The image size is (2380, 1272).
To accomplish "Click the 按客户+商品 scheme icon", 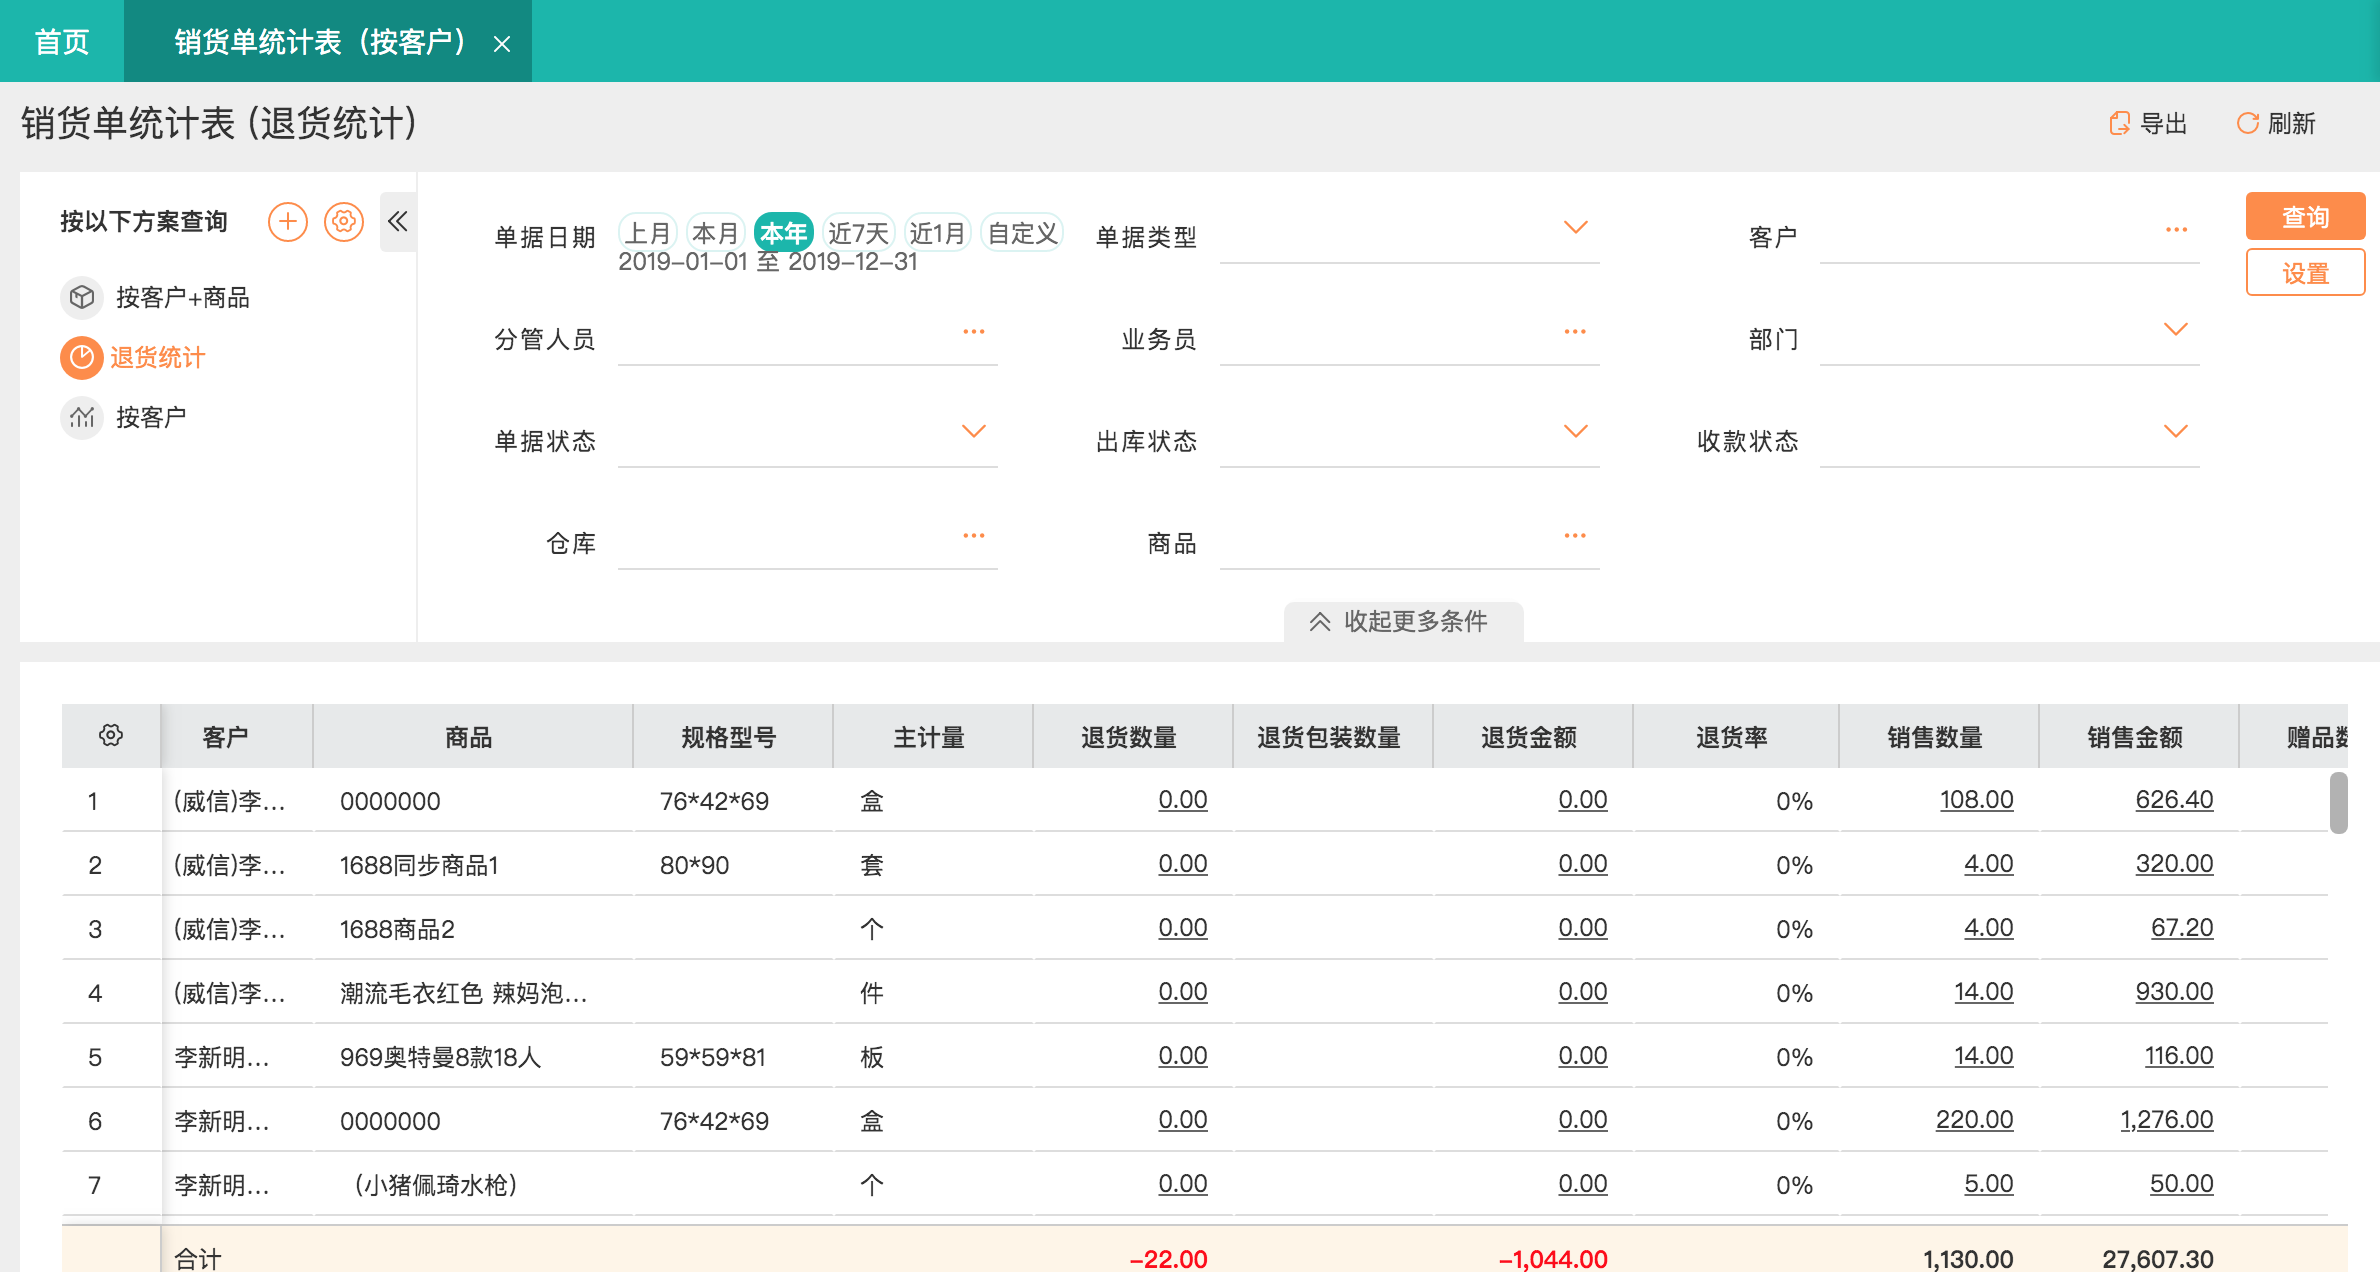I will (80, 296).
